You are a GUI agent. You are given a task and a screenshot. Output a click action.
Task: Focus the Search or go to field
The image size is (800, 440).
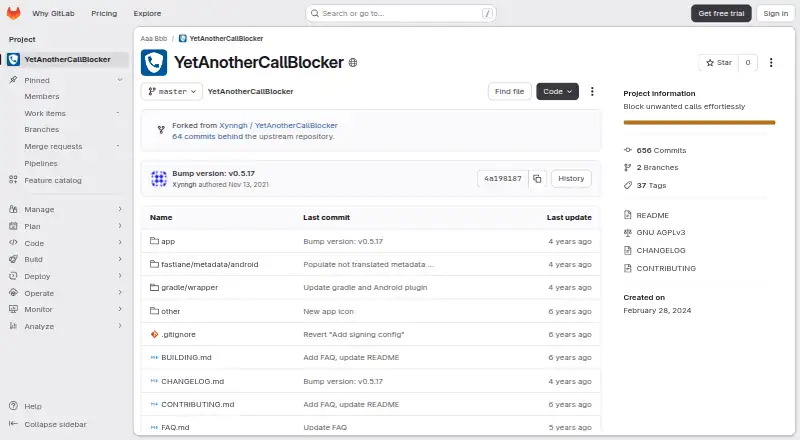(401, 13)
